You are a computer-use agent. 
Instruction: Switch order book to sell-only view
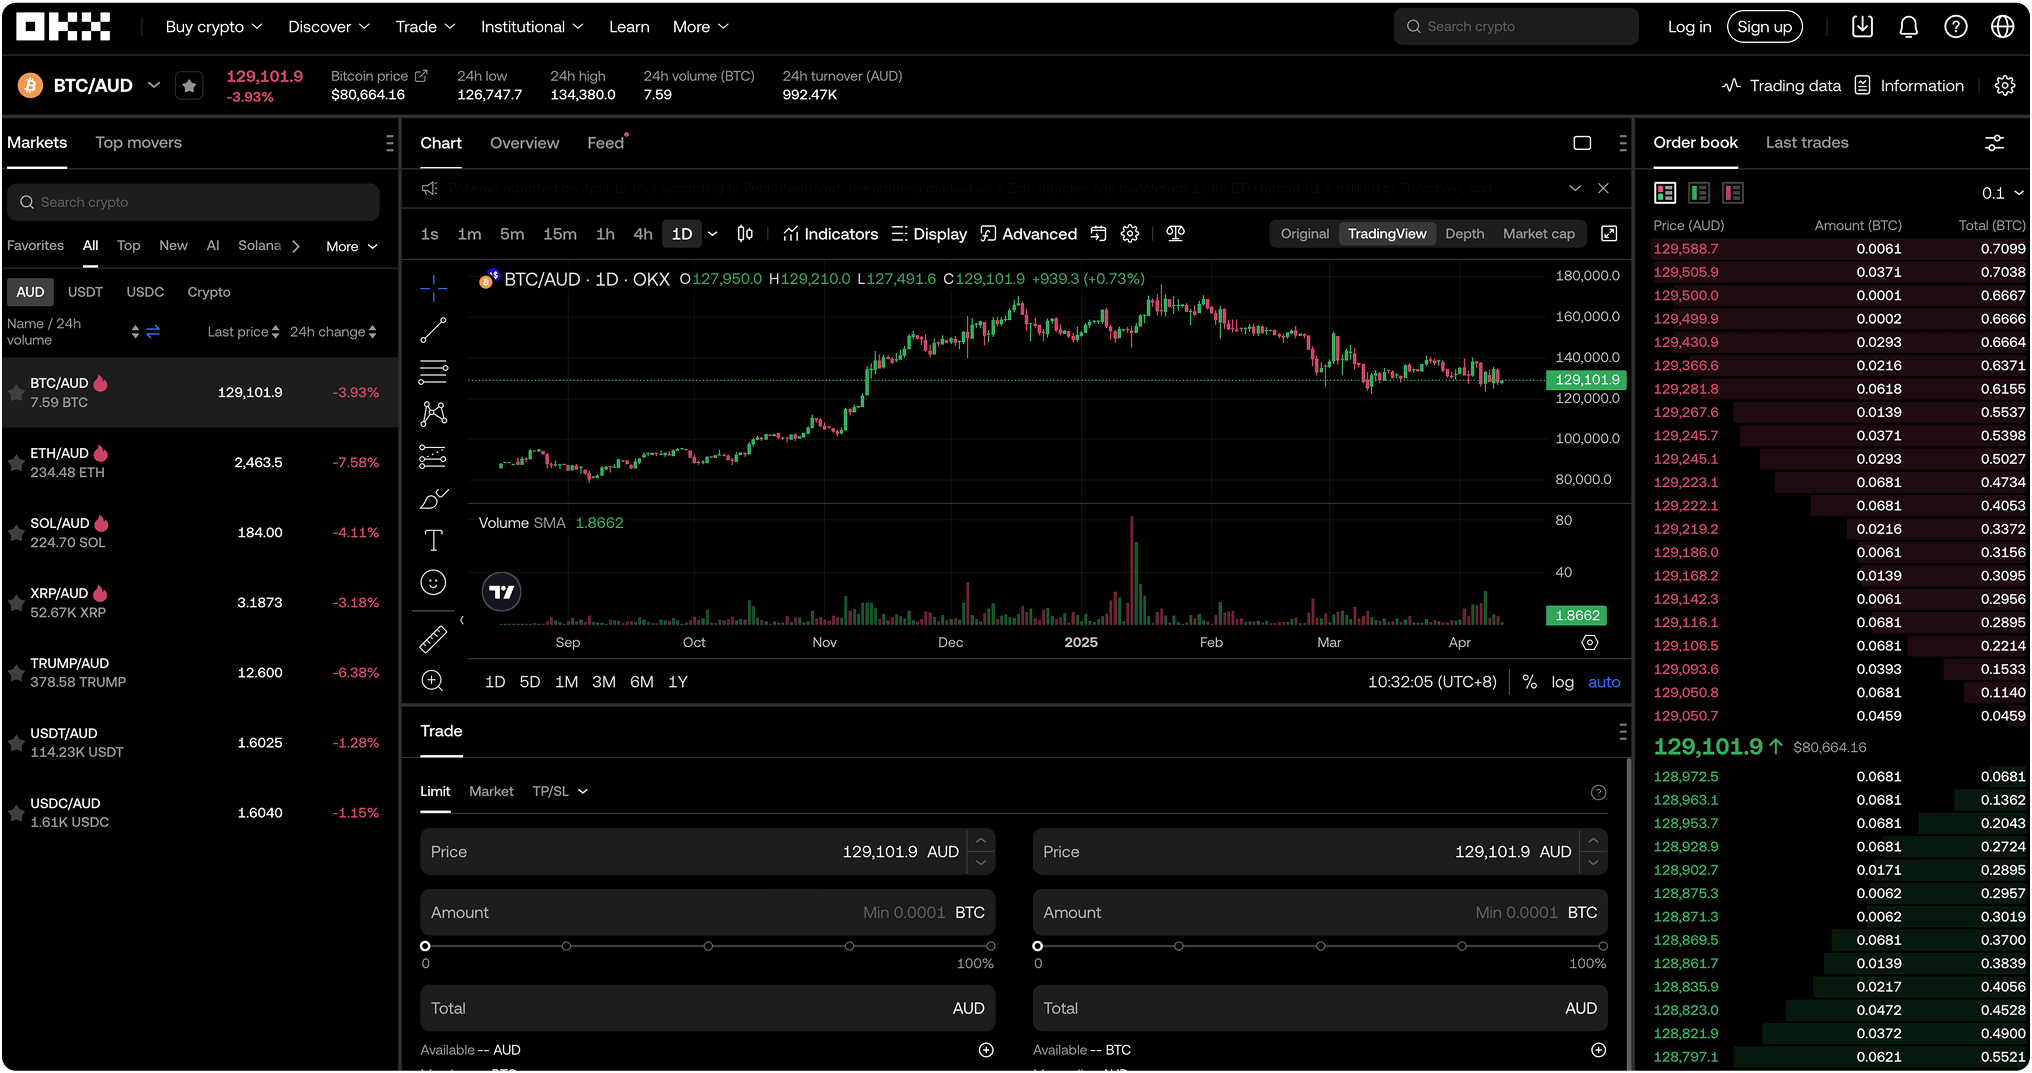pyautogui.click(x=1733, y=192)
